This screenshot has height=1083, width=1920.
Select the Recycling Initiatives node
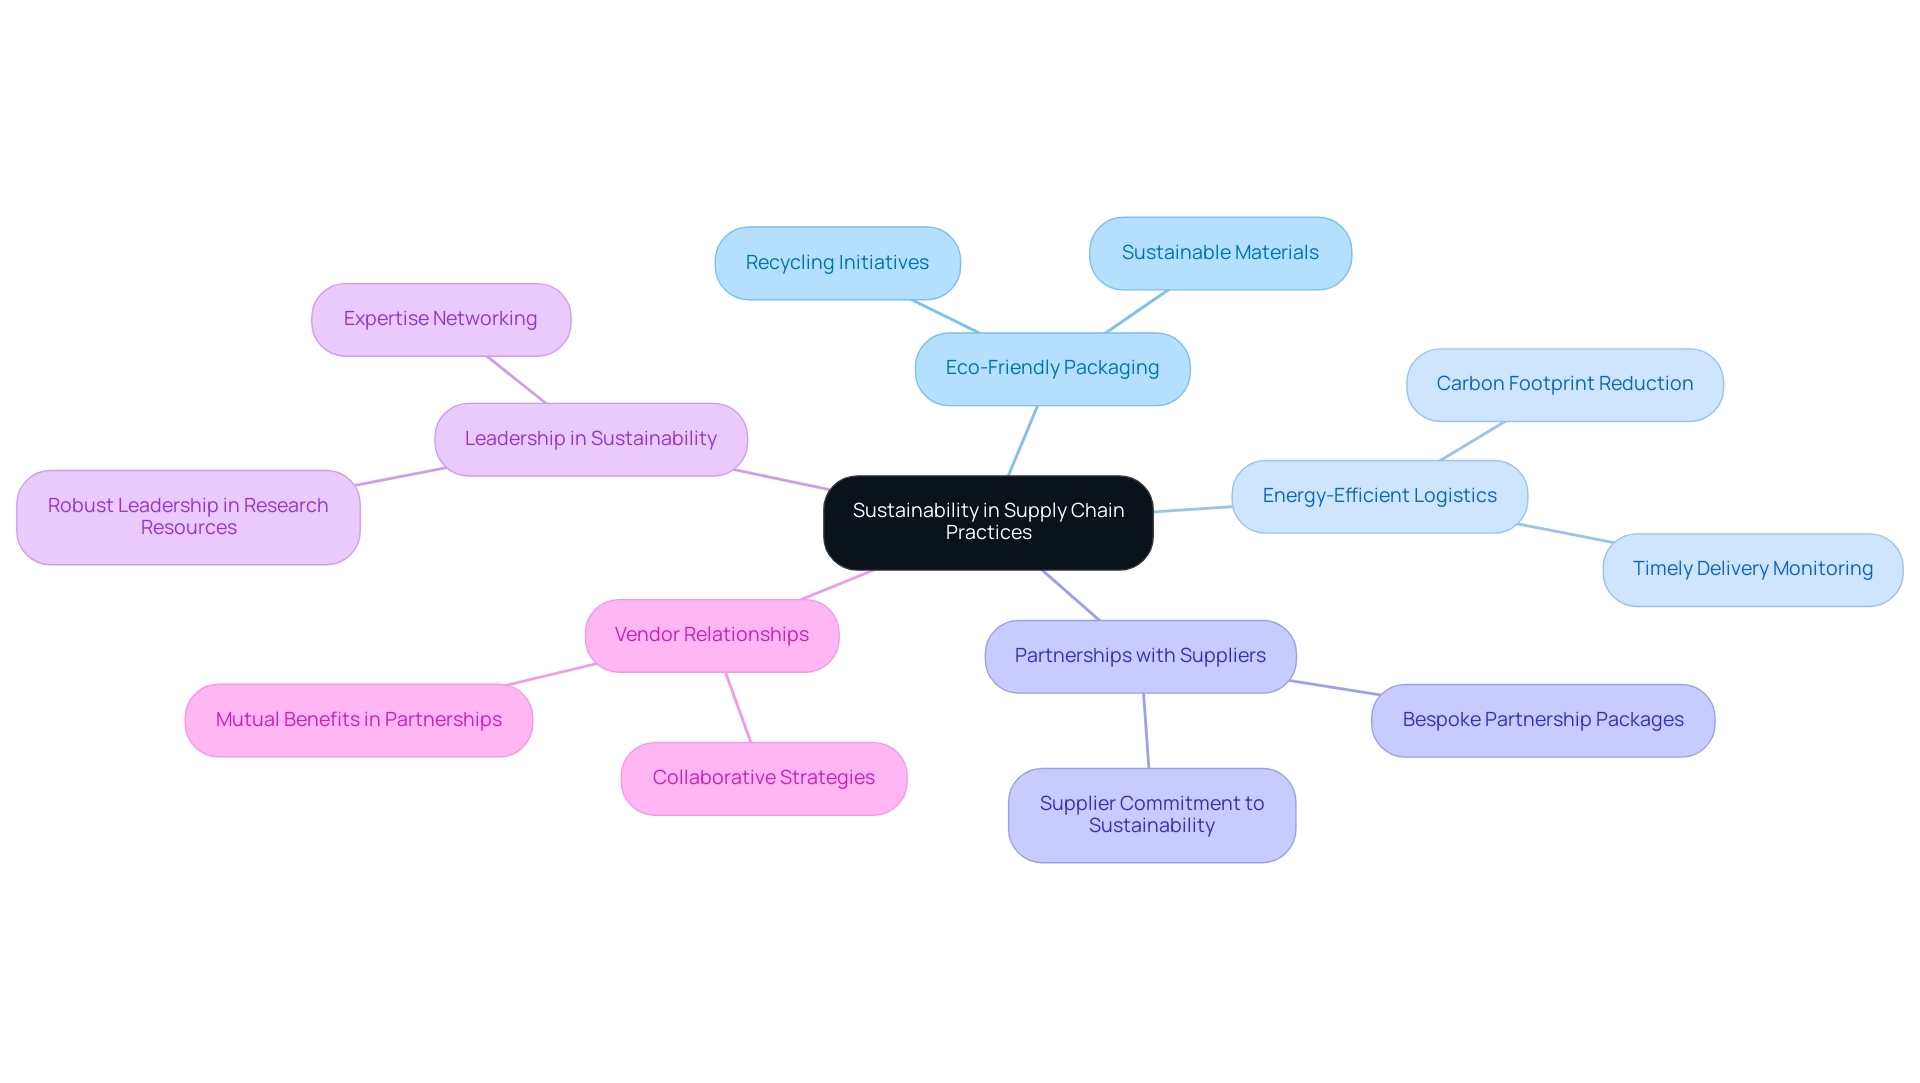click(835, 261)
